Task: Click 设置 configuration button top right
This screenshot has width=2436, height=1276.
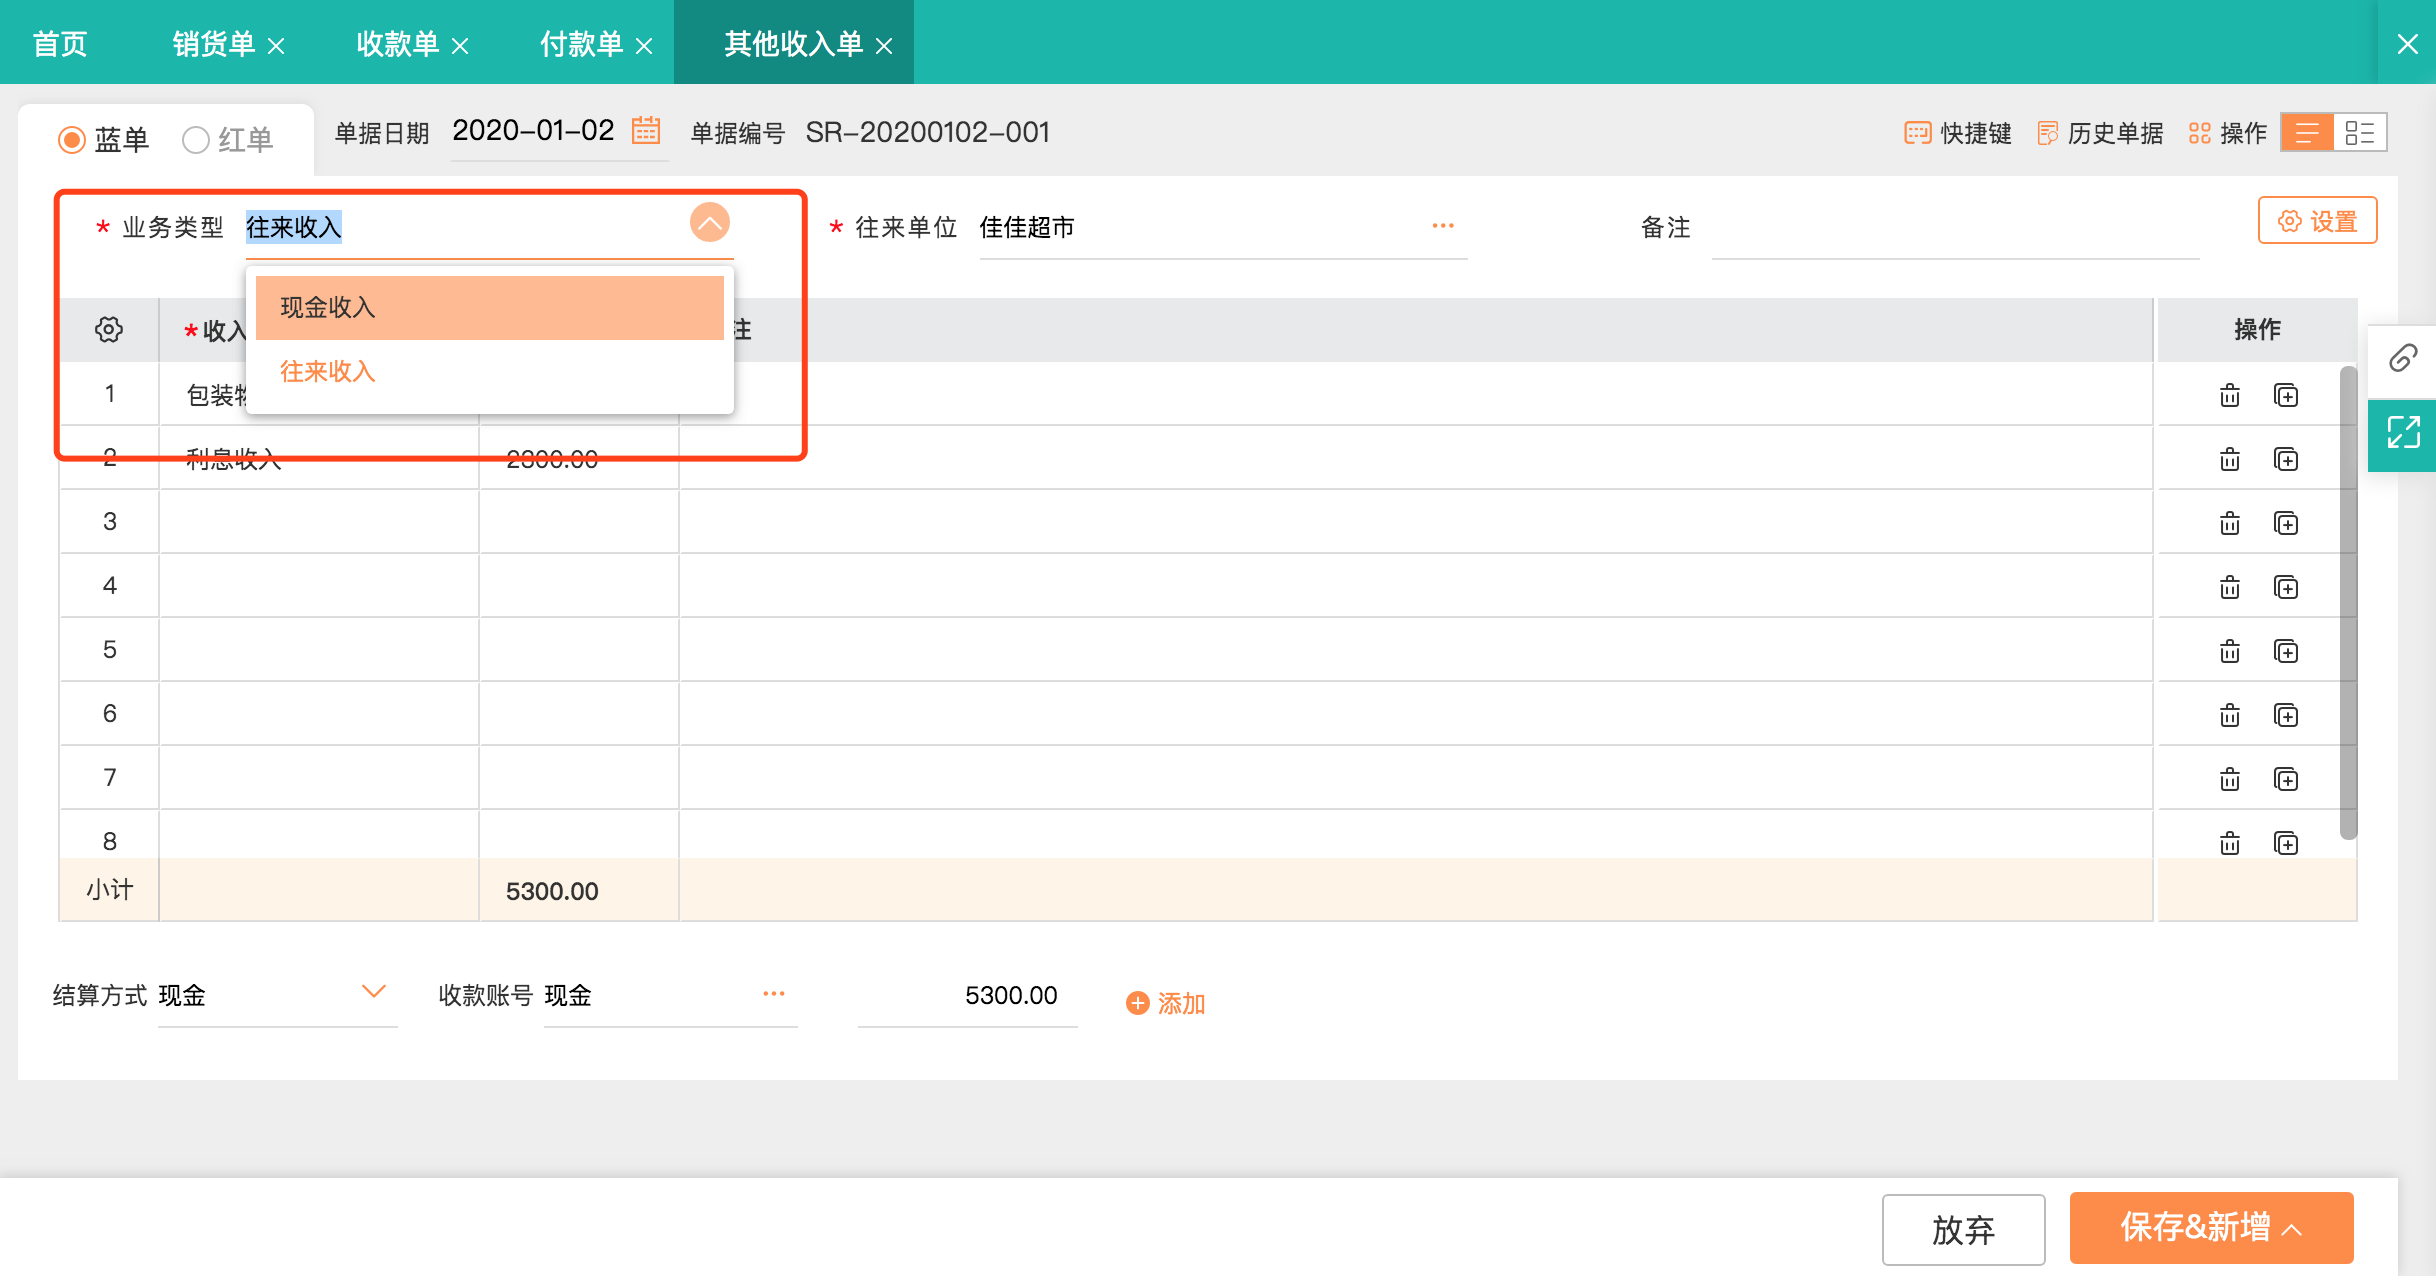Action: click(x=2315, y=226)
